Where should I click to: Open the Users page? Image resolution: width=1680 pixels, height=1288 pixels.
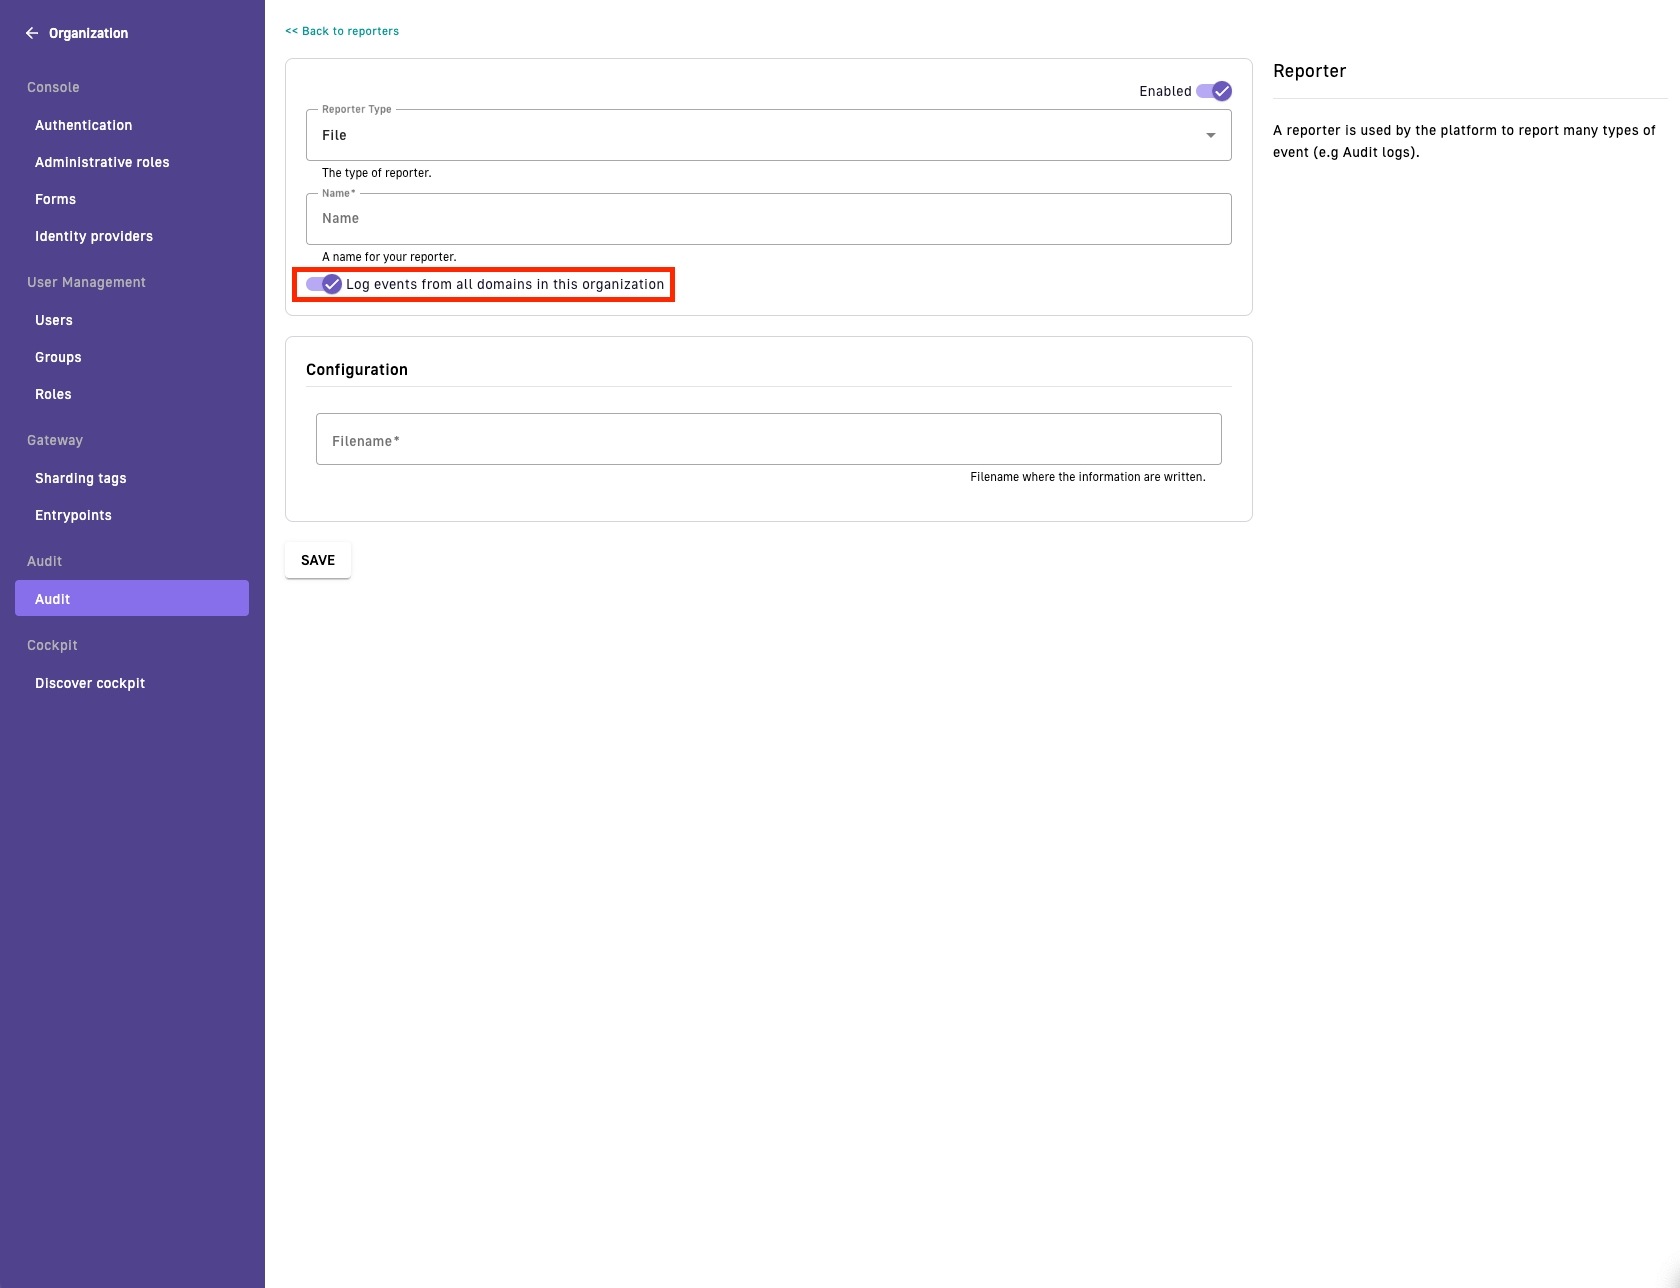[54, 320]
